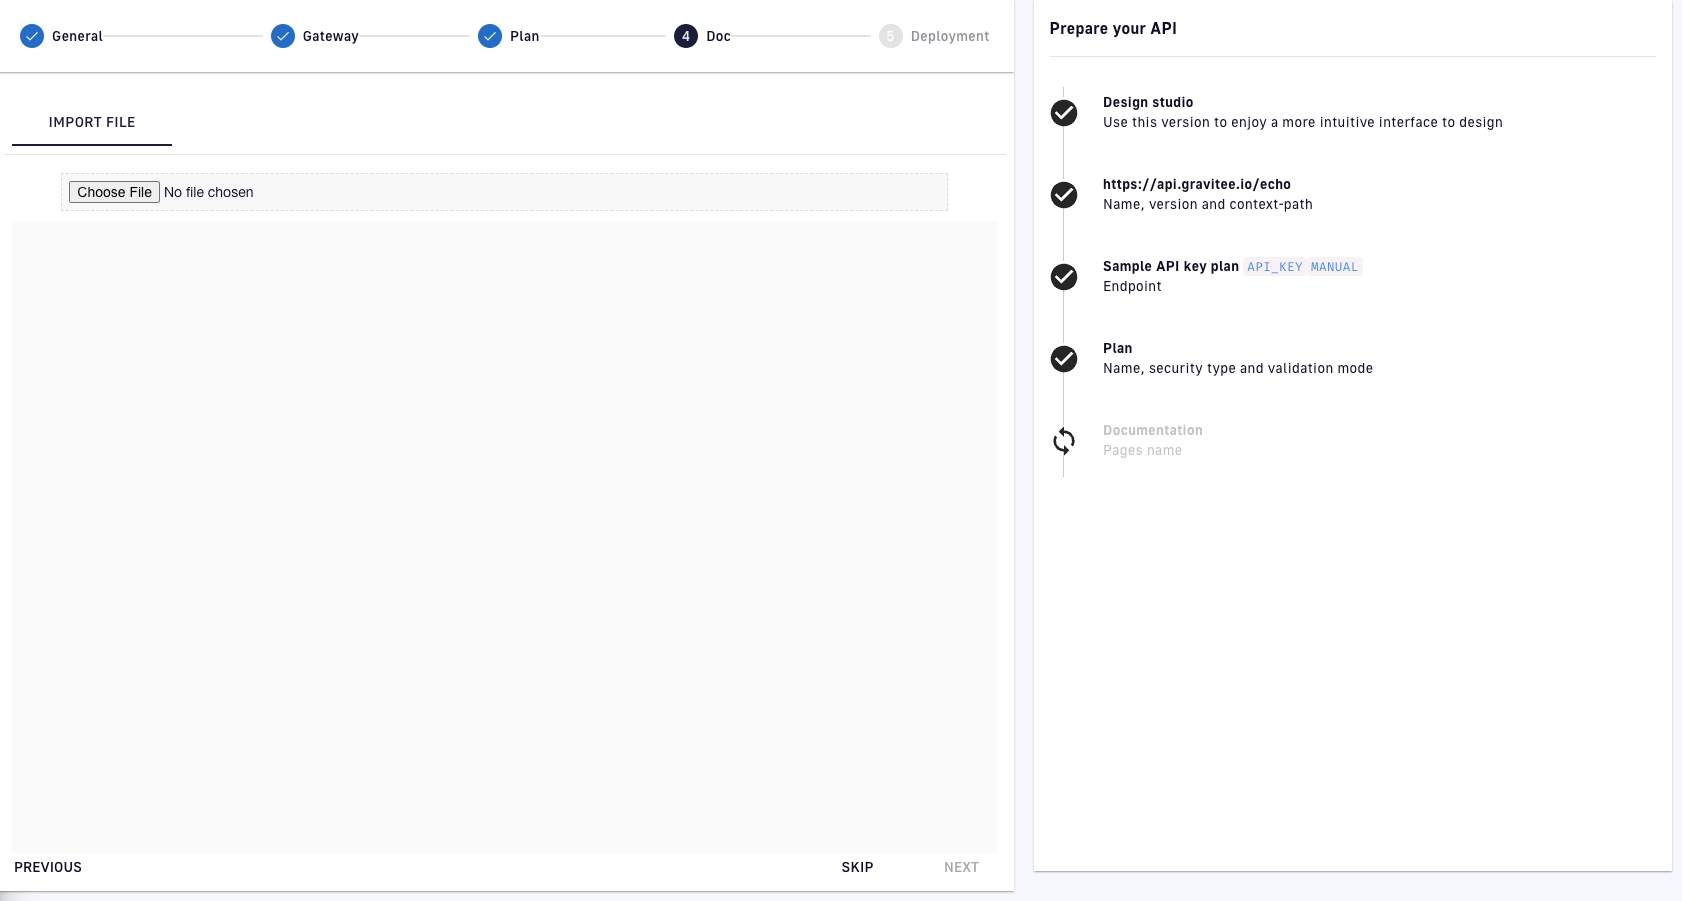Click the API_KEY tag badge

tap(1274, 267)
